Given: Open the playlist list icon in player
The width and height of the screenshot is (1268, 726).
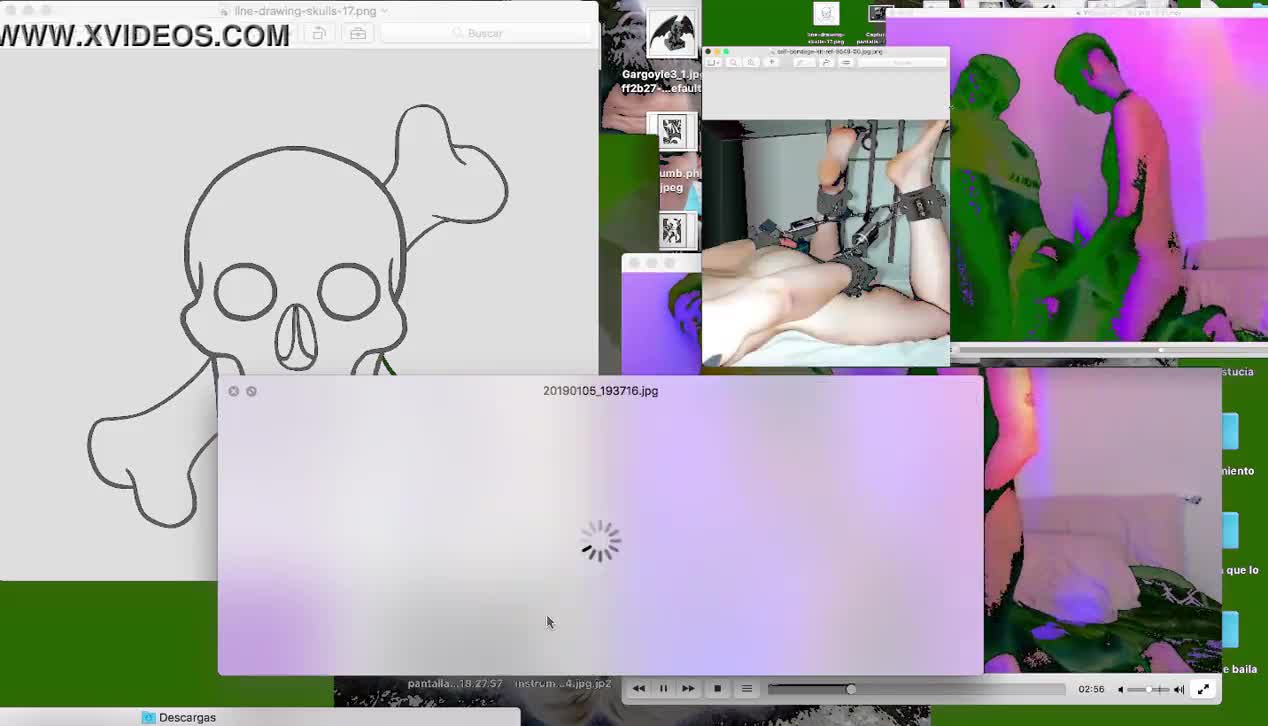Looking at the screenshot, I should click(746, 689).
